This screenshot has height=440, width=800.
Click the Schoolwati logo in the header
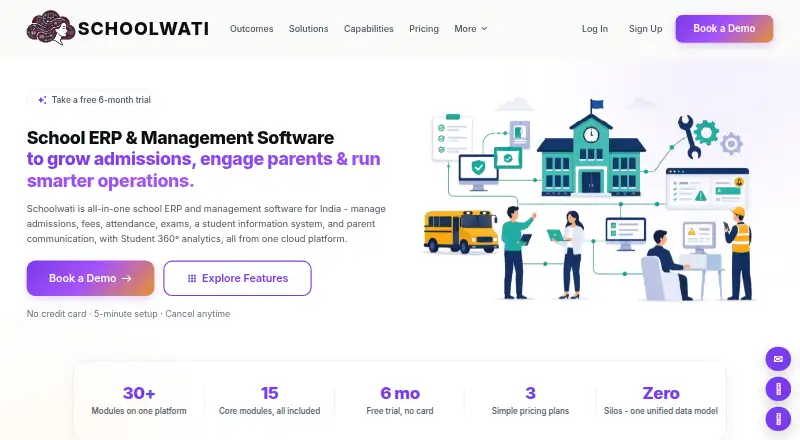coord(118,28)
